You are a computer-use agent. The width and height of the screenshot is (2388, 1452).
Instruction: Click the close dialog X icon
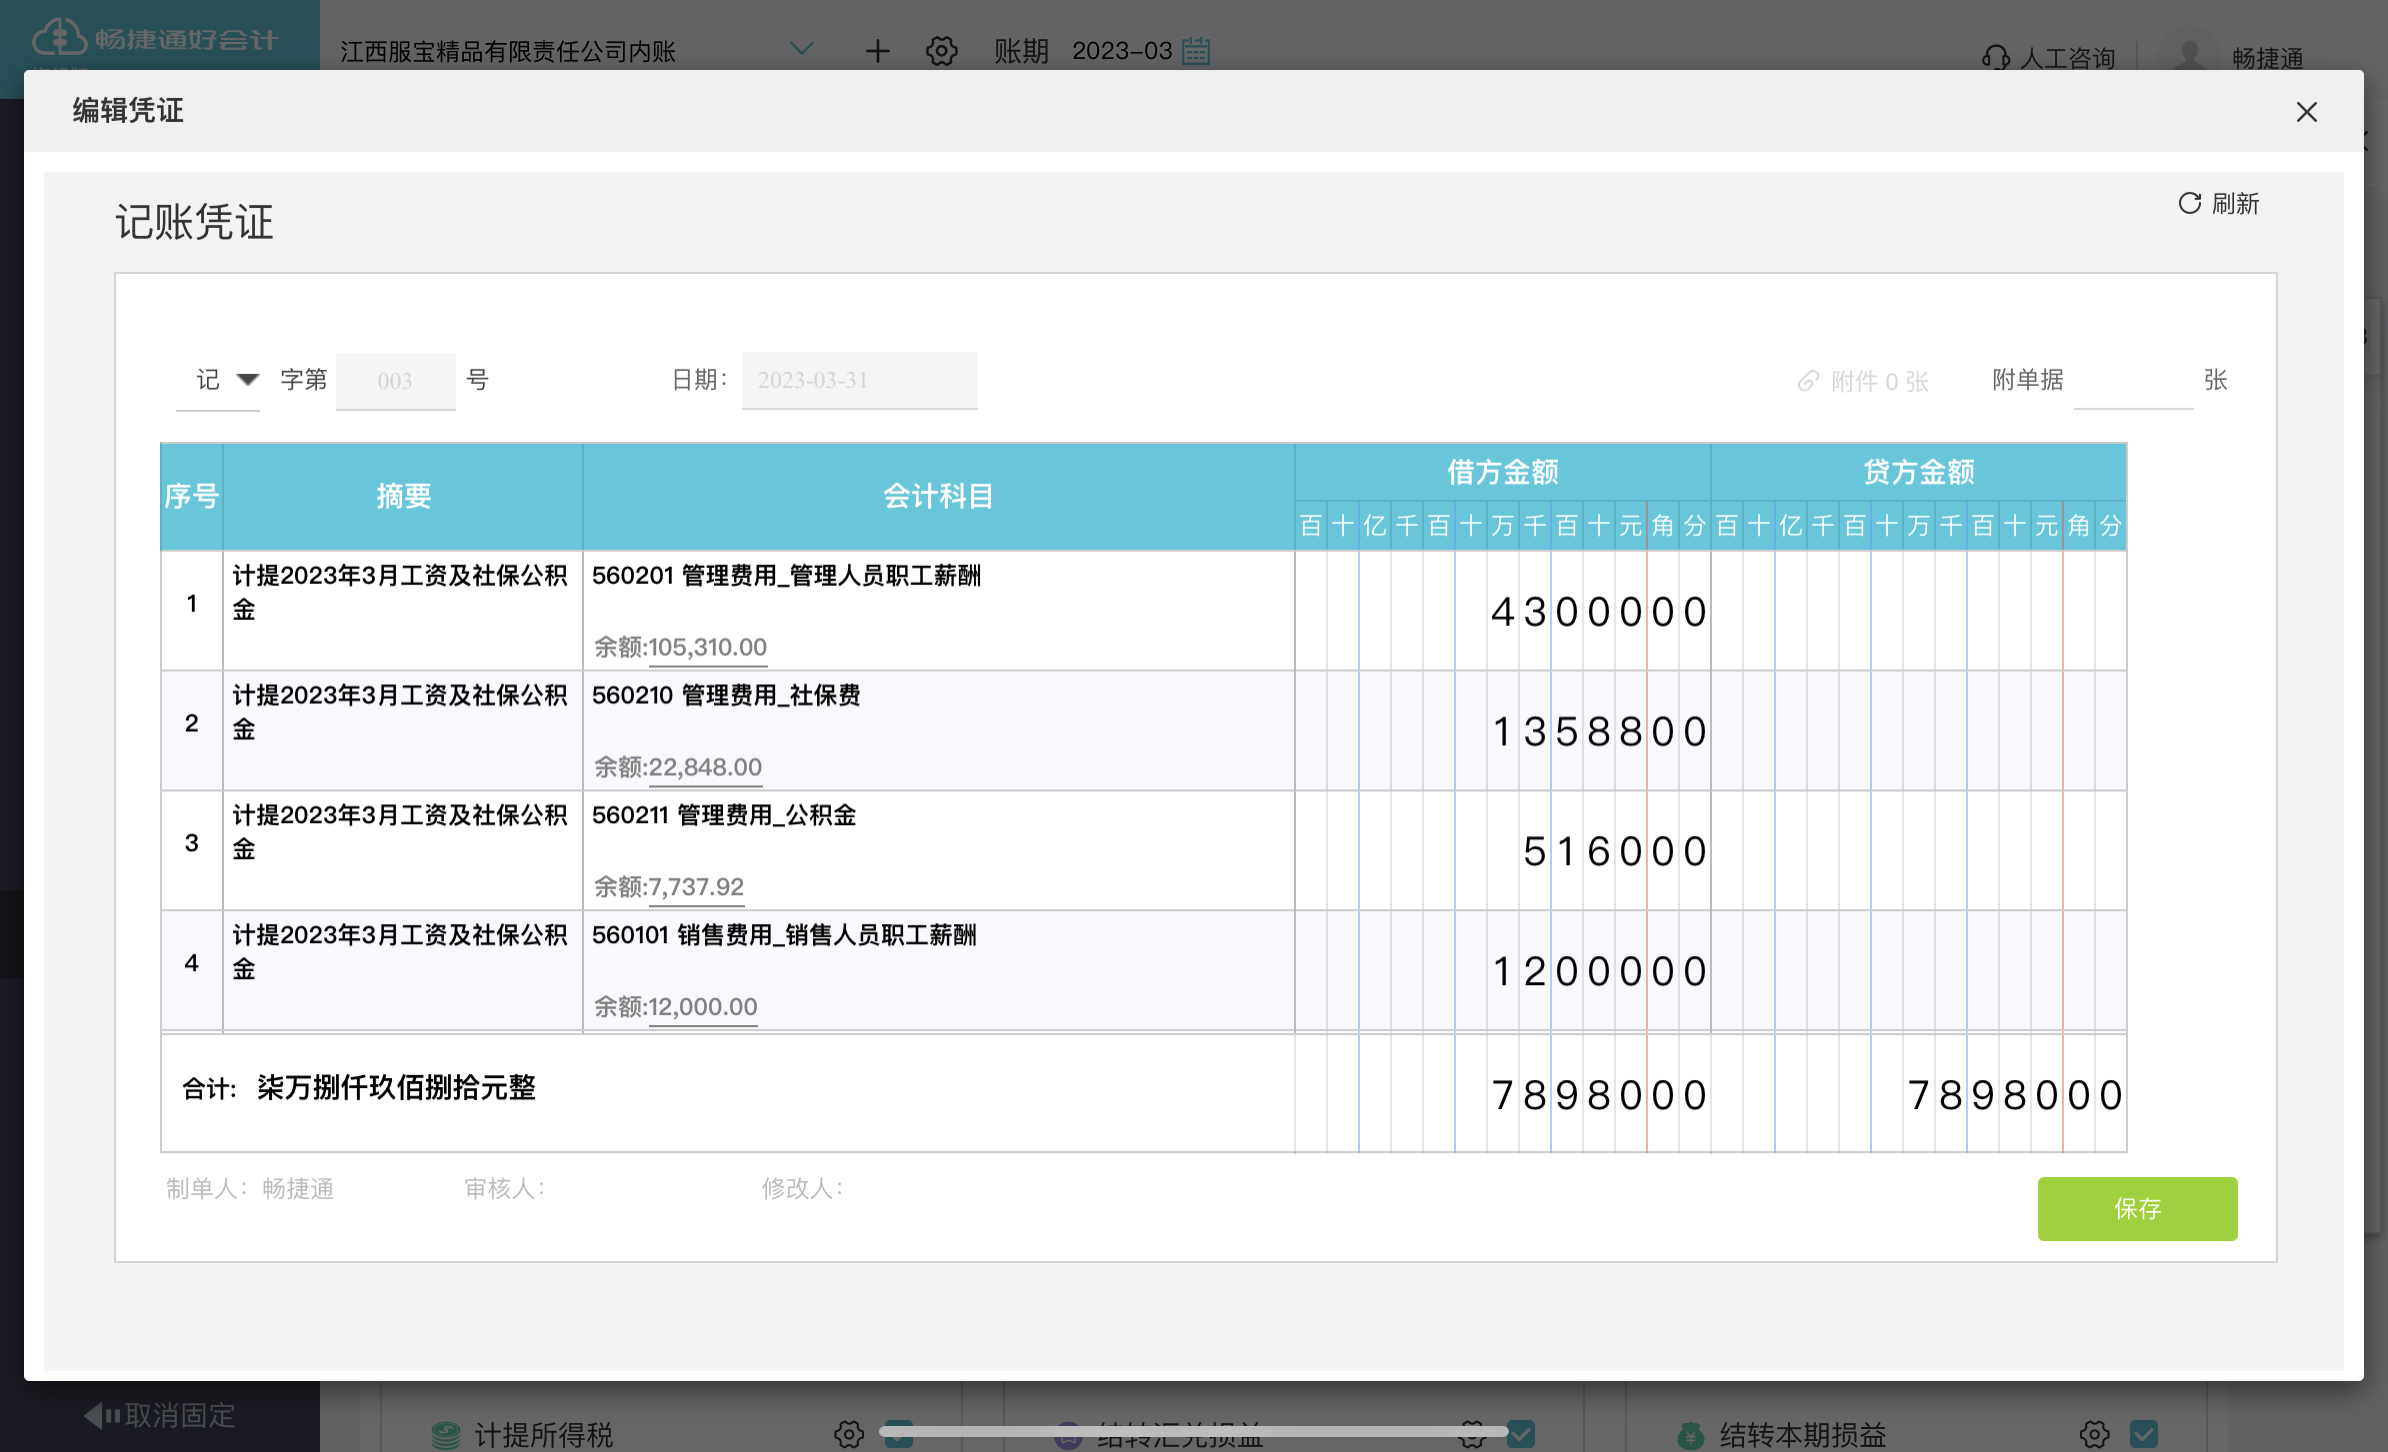tap(2306, 113)
